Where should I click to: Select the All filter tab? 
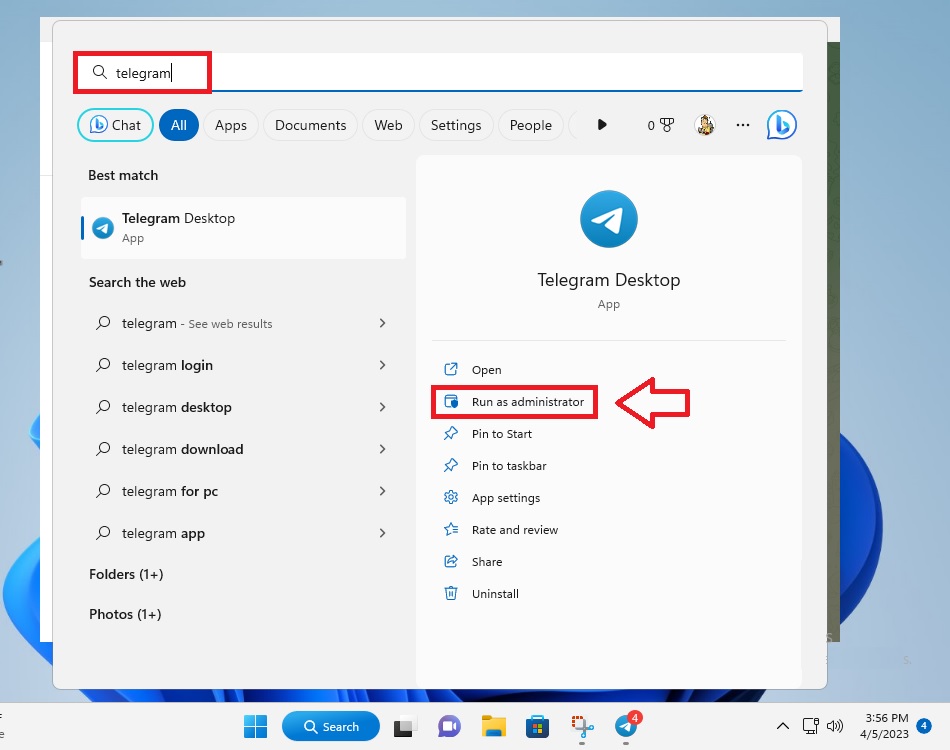[x=179, y=125]
